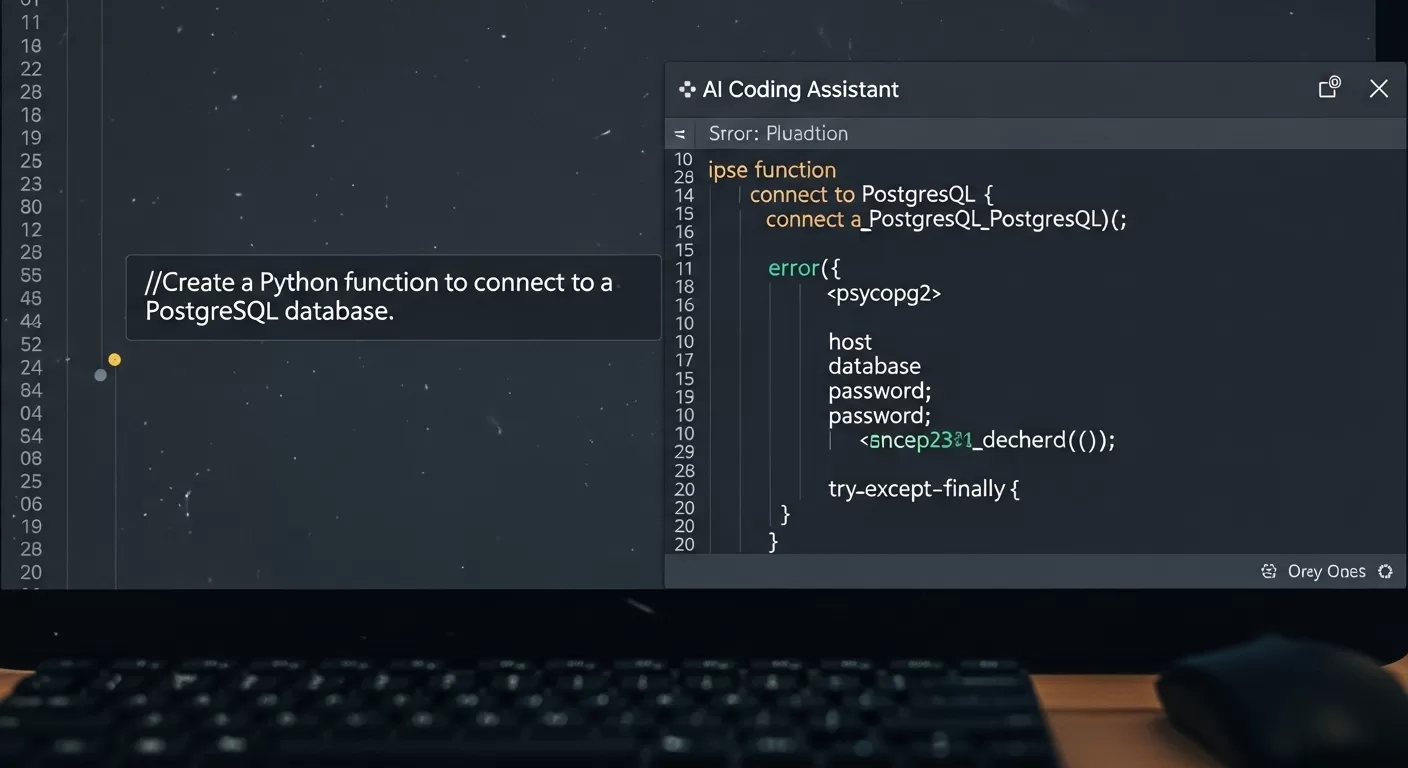
Task: Select the Python prompt comment box
Action: point(393,296)
